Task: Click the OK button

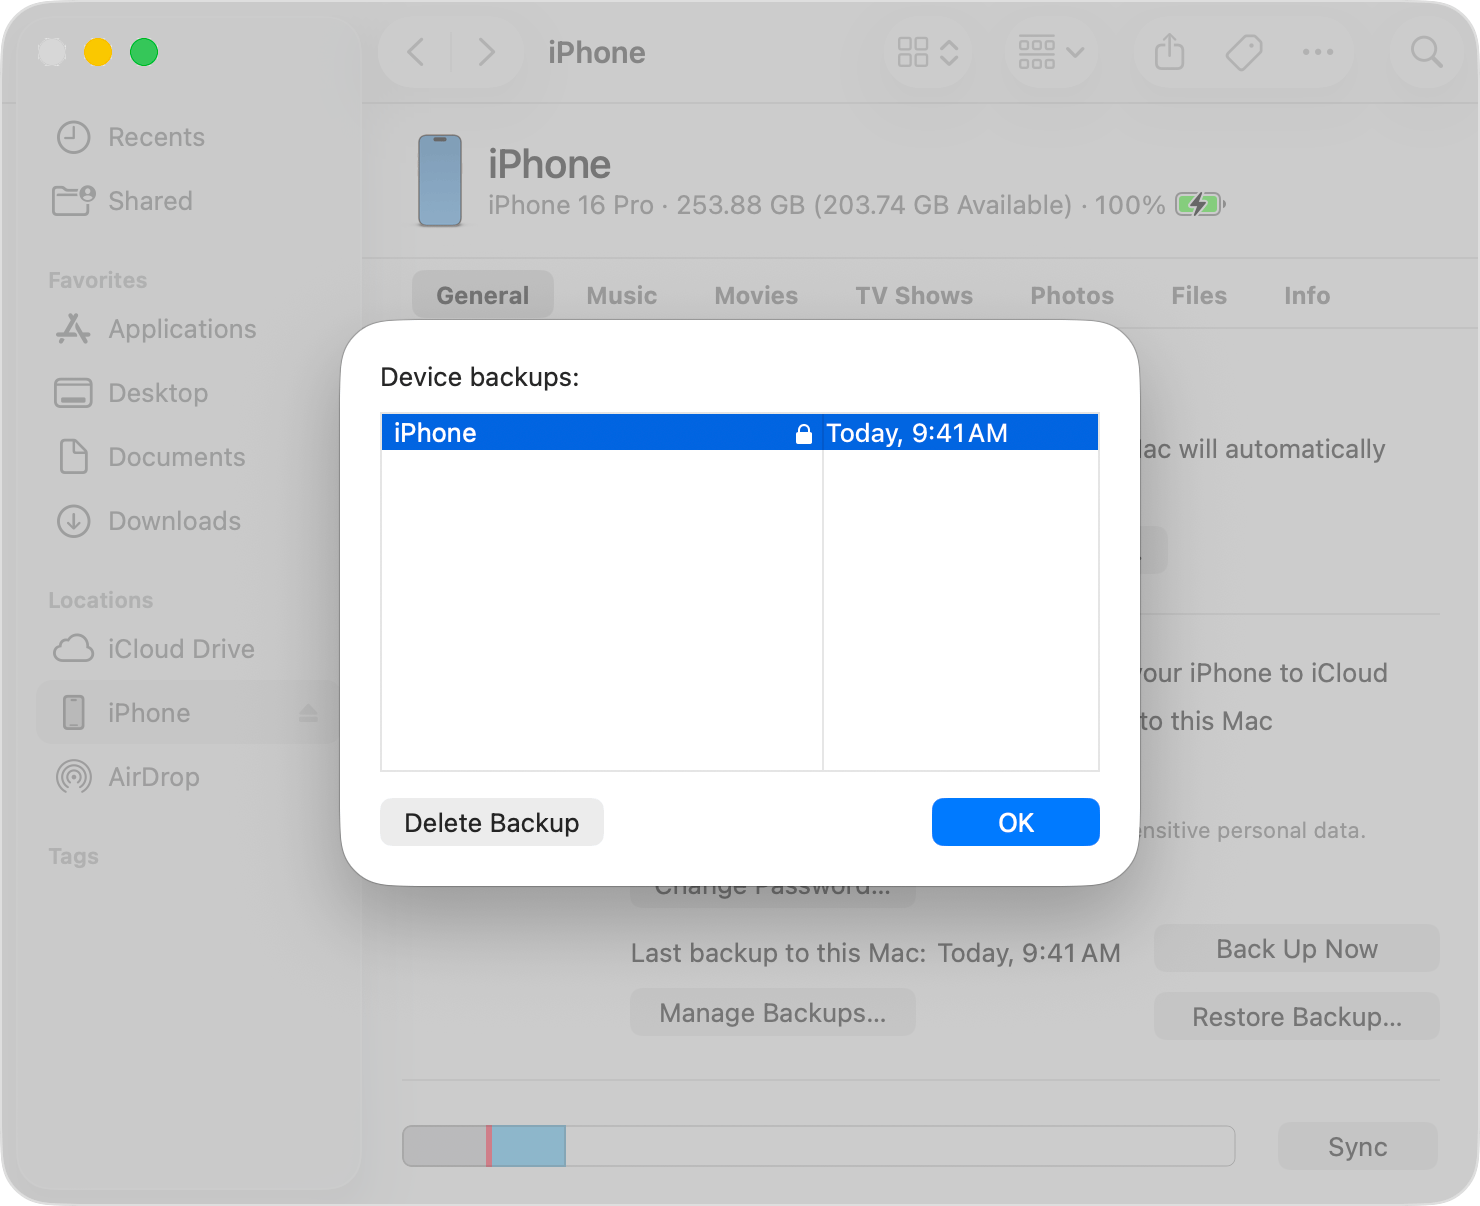Action: pyautogui.click(x=1015, y=822)
